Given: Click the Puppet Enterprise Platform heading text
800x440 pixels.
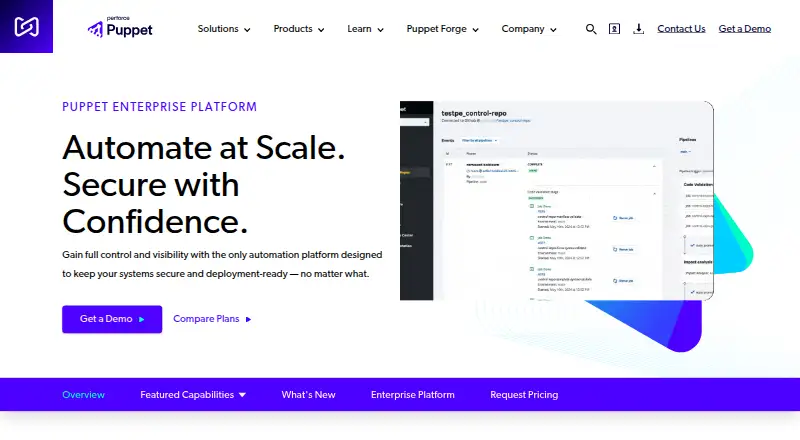Looking at the screenshot, I should [x=160, y=107].
